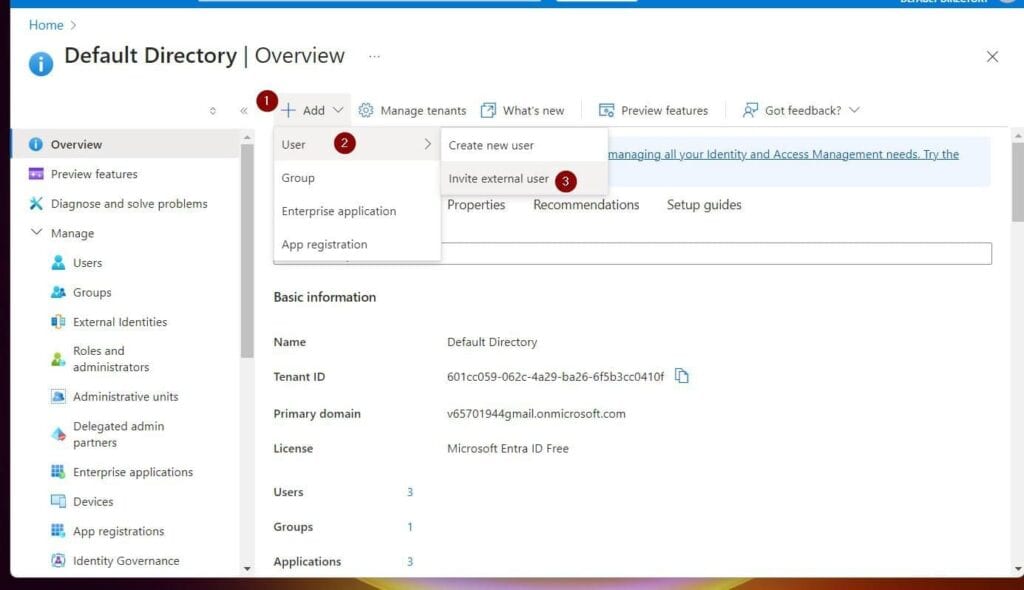Open the Identity and Access Management banner link
This screenshot has width=1024, height=590.
tap(784, 154)
